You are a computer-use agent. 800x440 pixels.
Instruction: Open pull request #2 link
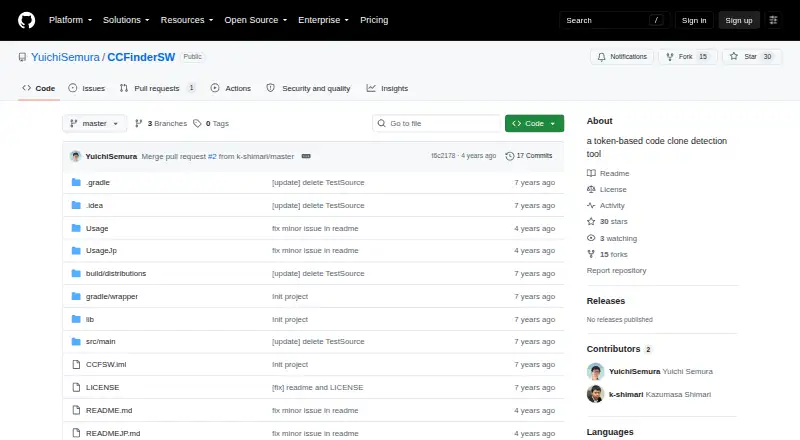(212, 156)
